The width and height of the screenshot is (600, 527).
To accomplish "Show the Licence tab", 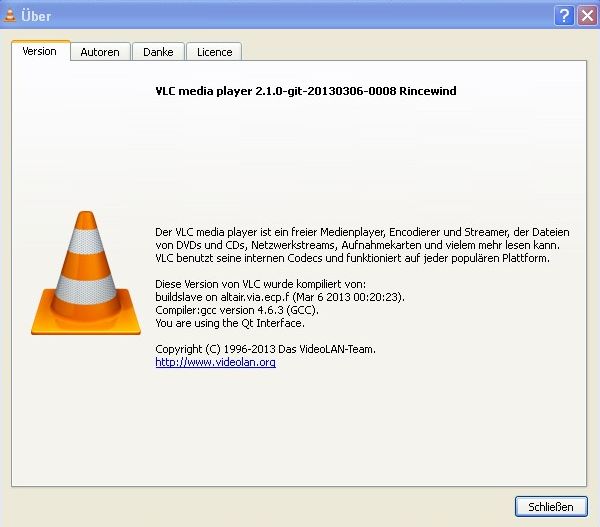I will click(x=214, y=52).
